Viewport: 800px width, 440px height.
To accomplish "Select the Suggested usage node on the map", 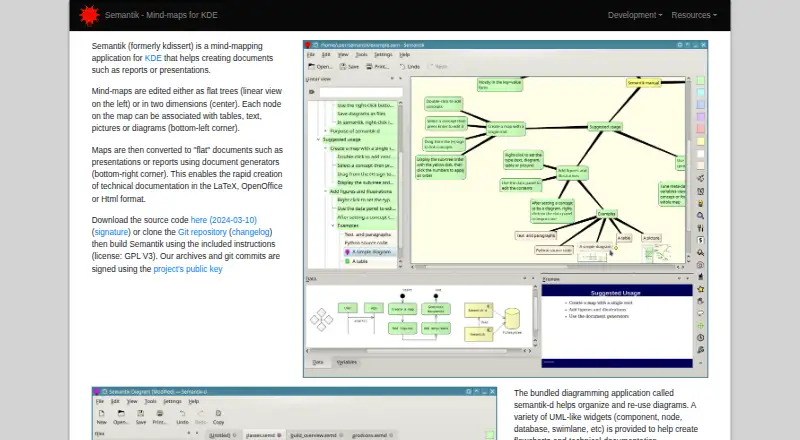I will pos(605,127).
